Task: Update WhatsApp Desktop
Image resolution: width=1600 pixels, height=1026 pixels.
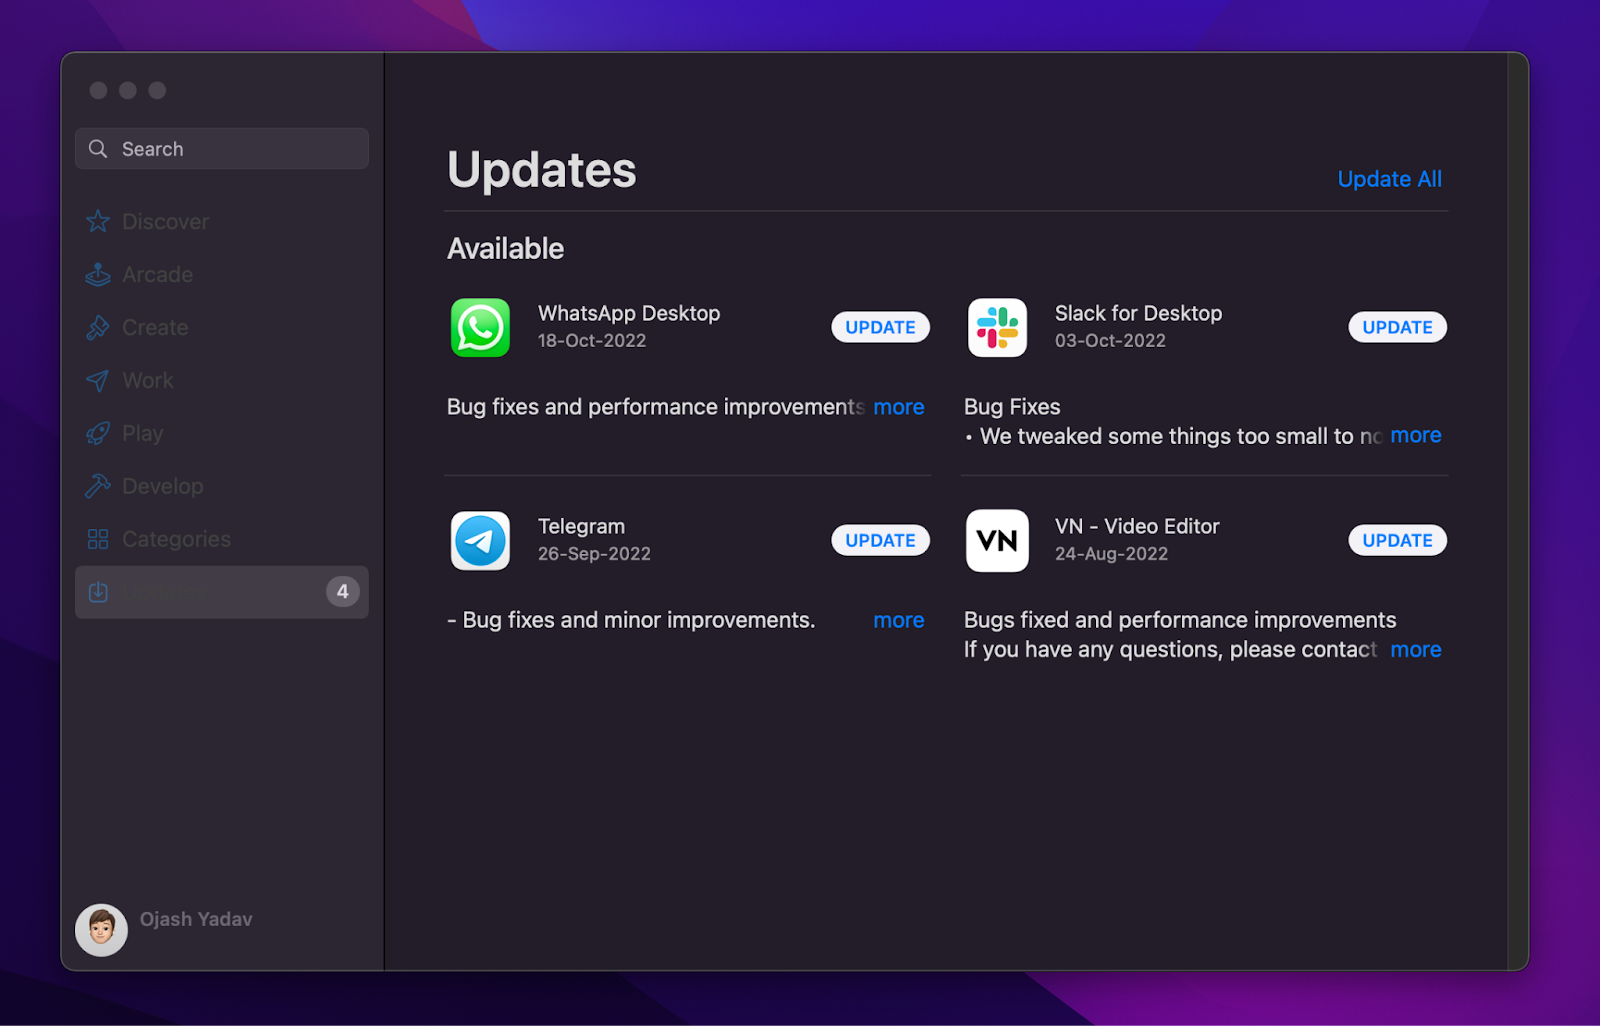Action: (880, 328)
